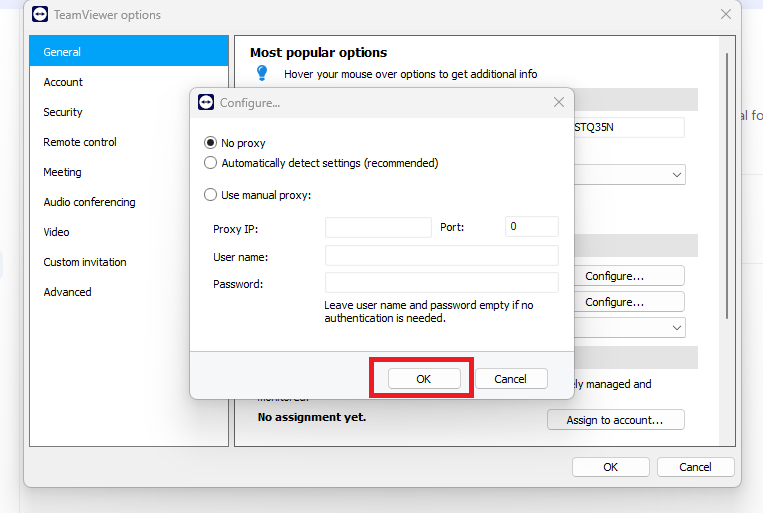Click the TeamViewer logo in options title bar
This screenshot has height=525, width=763.
pos(40,15)
